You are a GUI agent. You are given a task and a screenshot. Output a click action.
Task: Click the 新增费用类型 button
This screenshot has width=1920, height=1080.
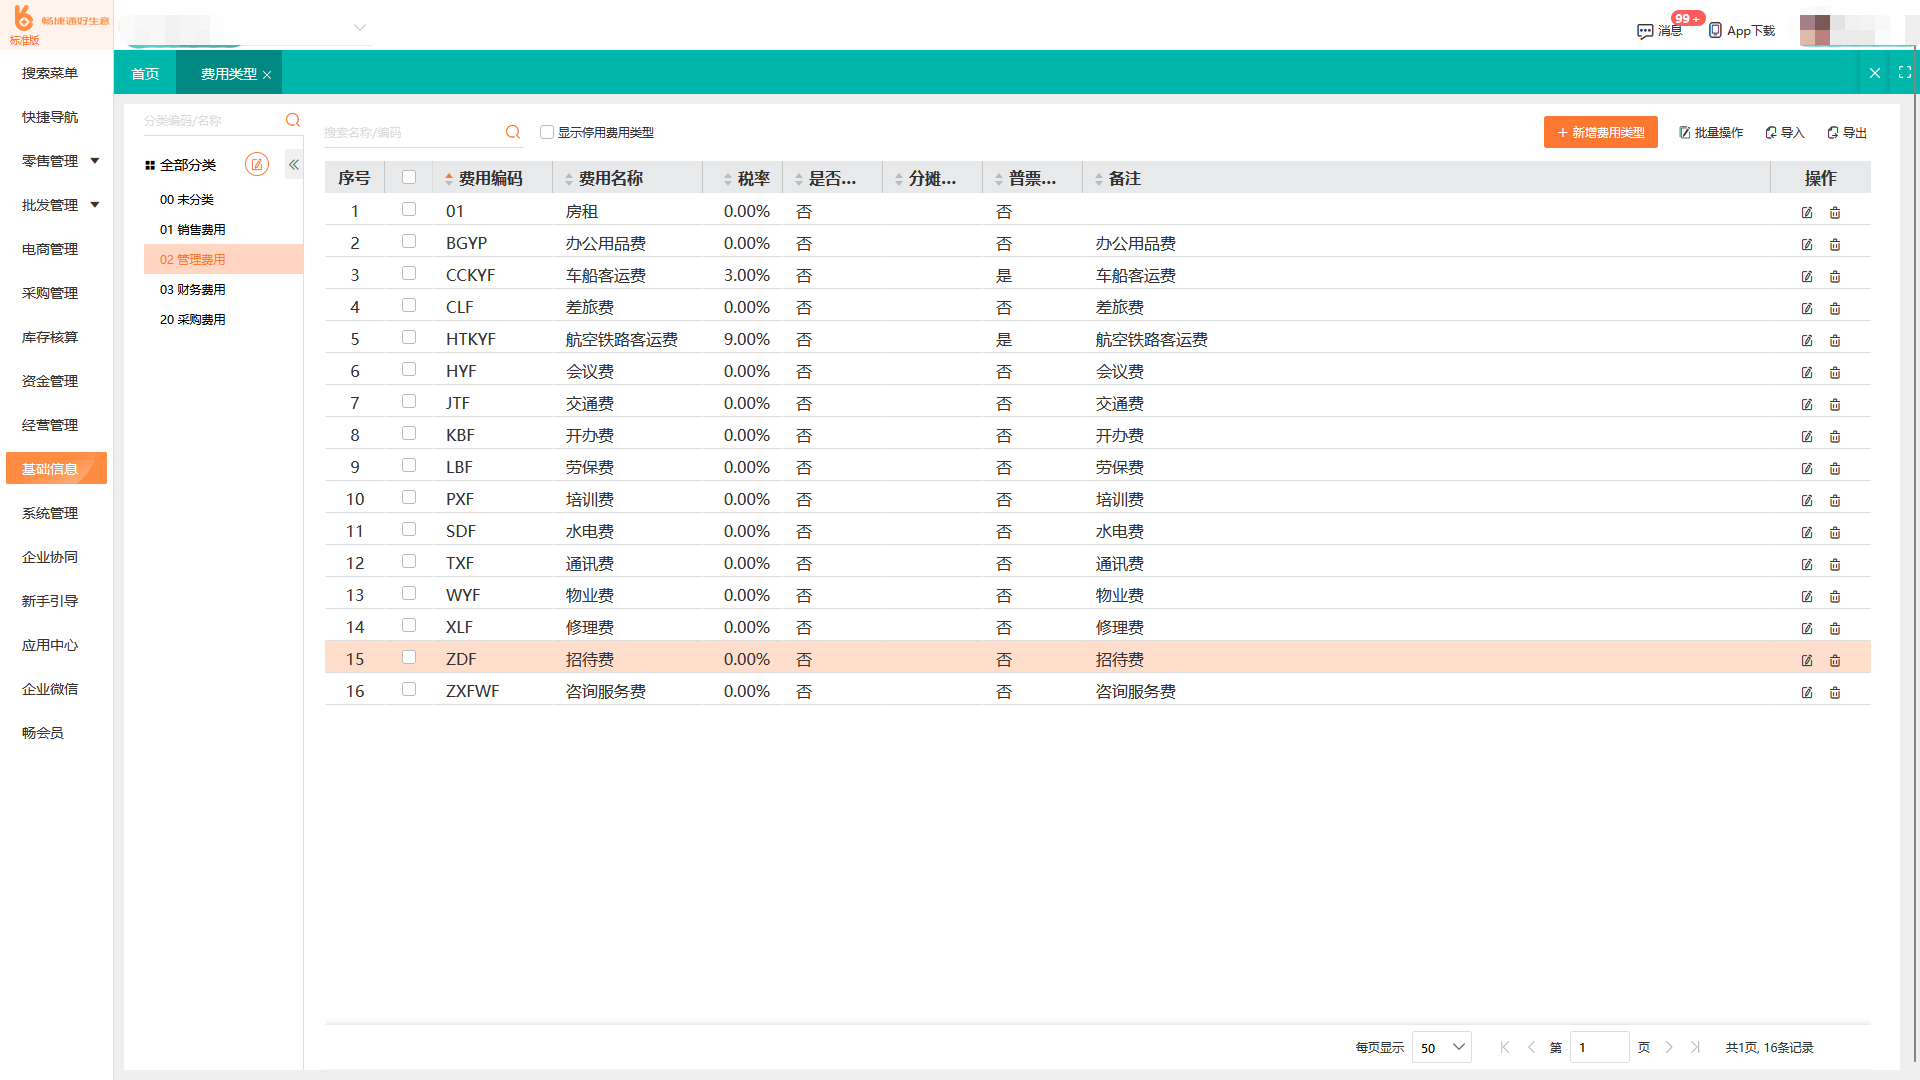click(x=1600, y=131)
